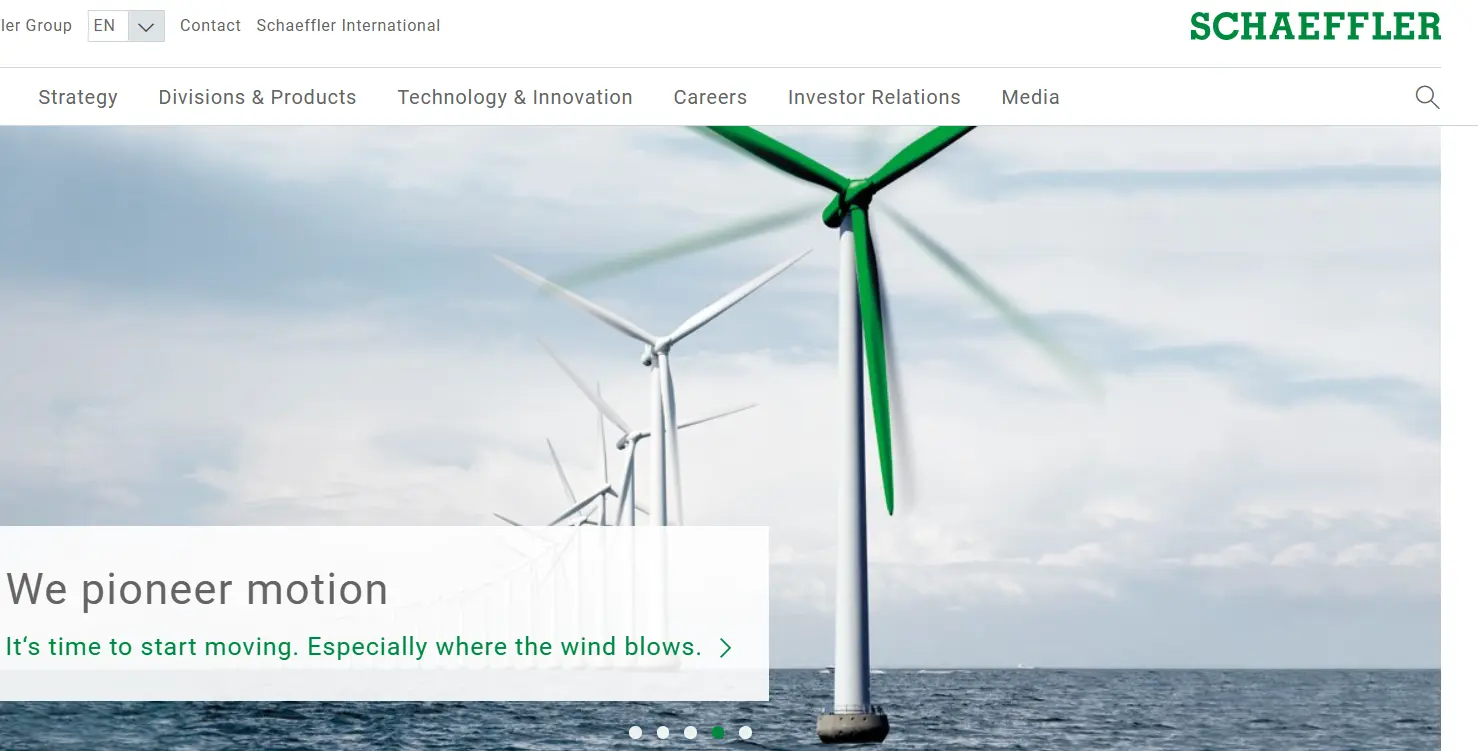Click the arrow chevron after 'wind blows'

(726, 648)
